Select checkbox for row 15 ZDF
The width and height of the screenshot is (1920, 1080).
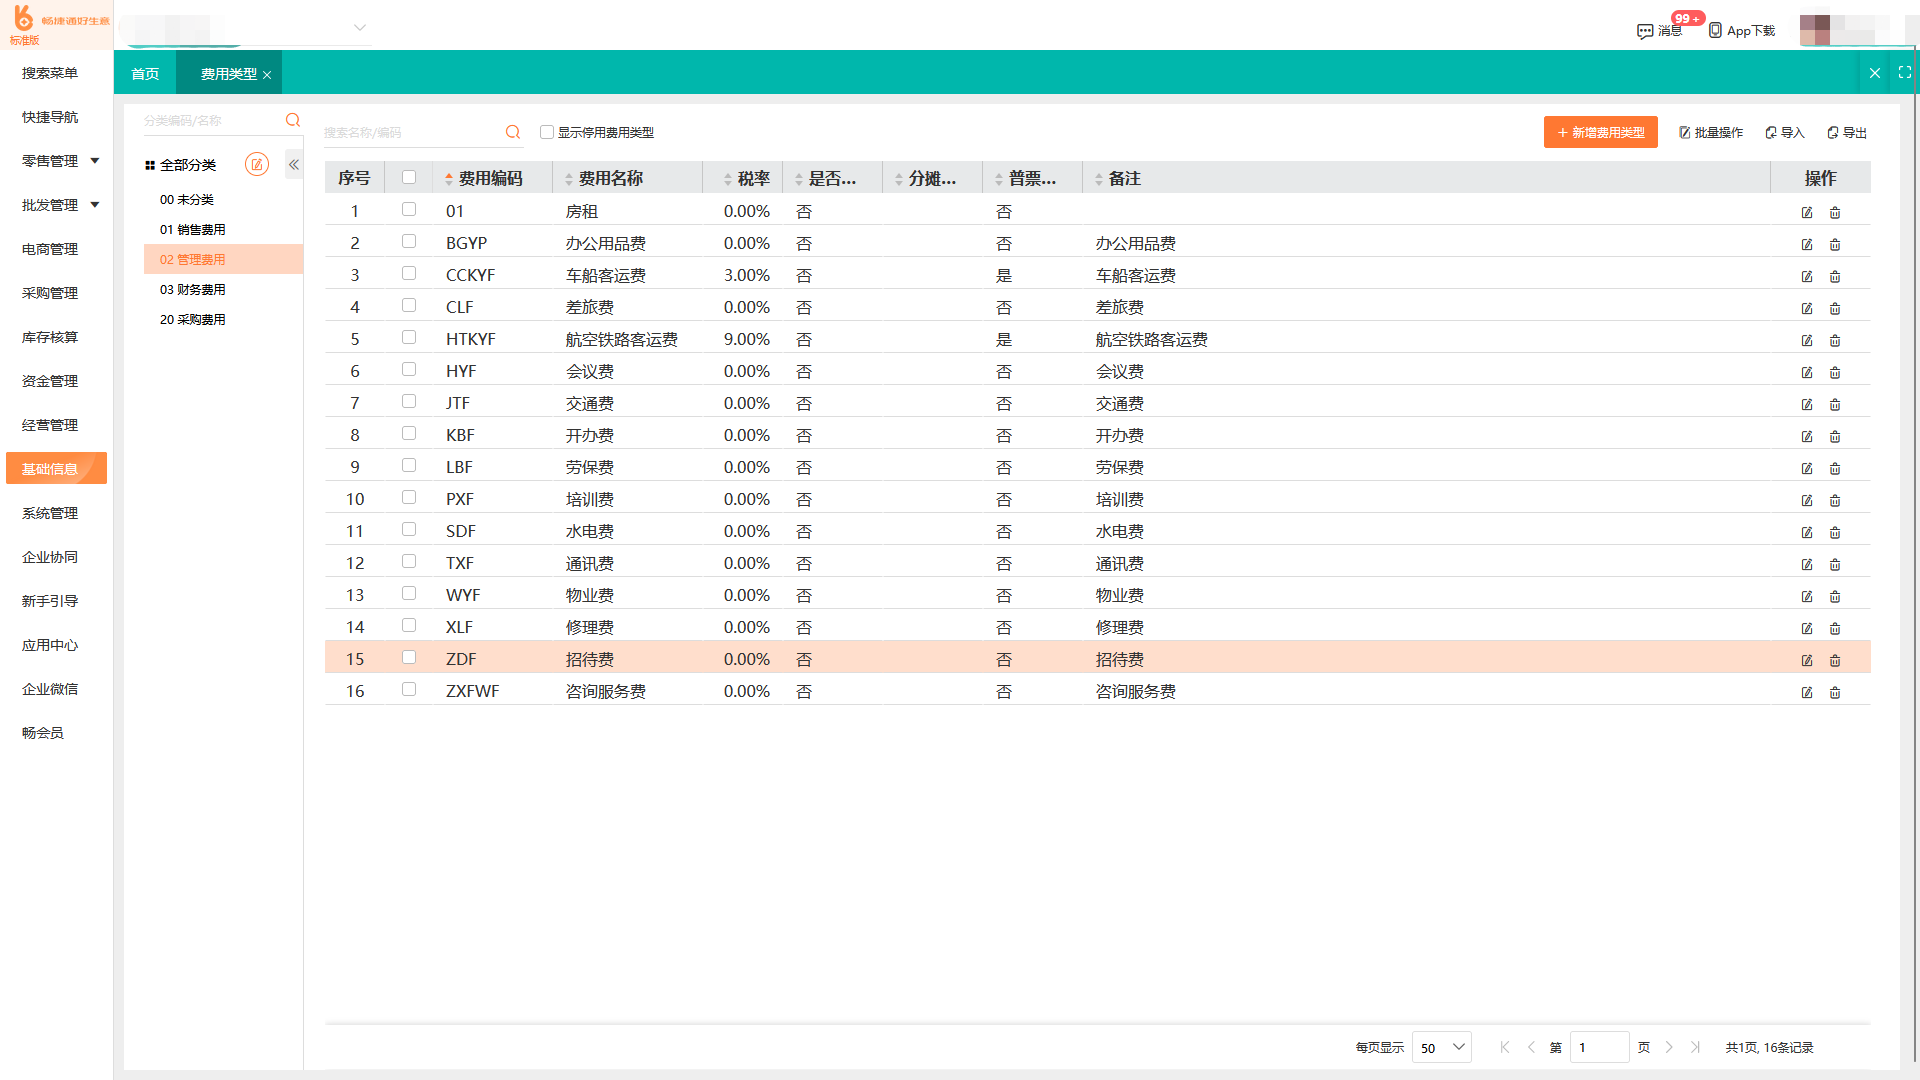pyautogui.click(x=409, y=658)
